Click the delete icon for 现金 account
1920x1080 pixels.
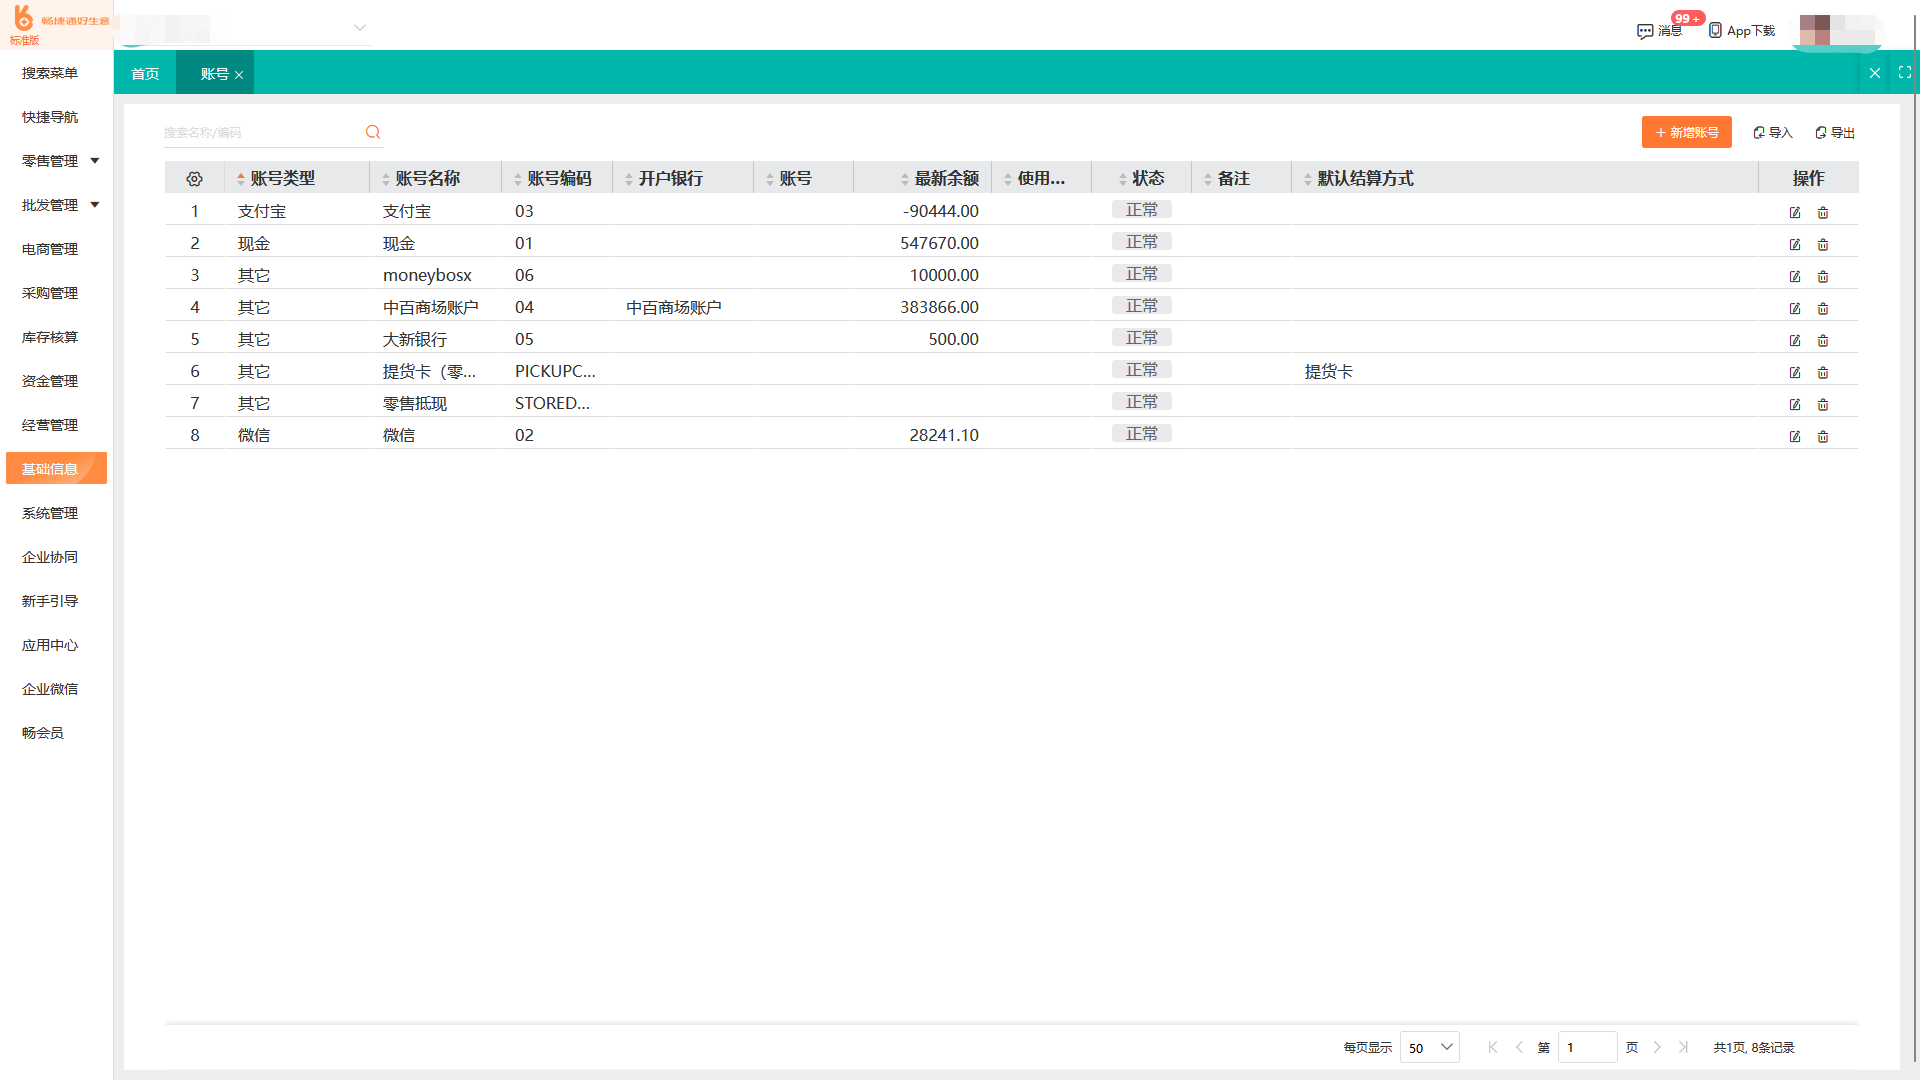point(1824,243)
